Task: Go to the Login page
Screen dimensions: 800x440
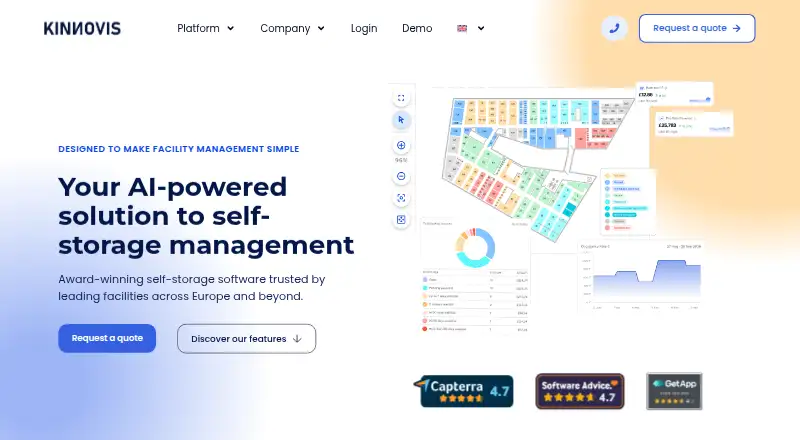Action: click(364, 29)
